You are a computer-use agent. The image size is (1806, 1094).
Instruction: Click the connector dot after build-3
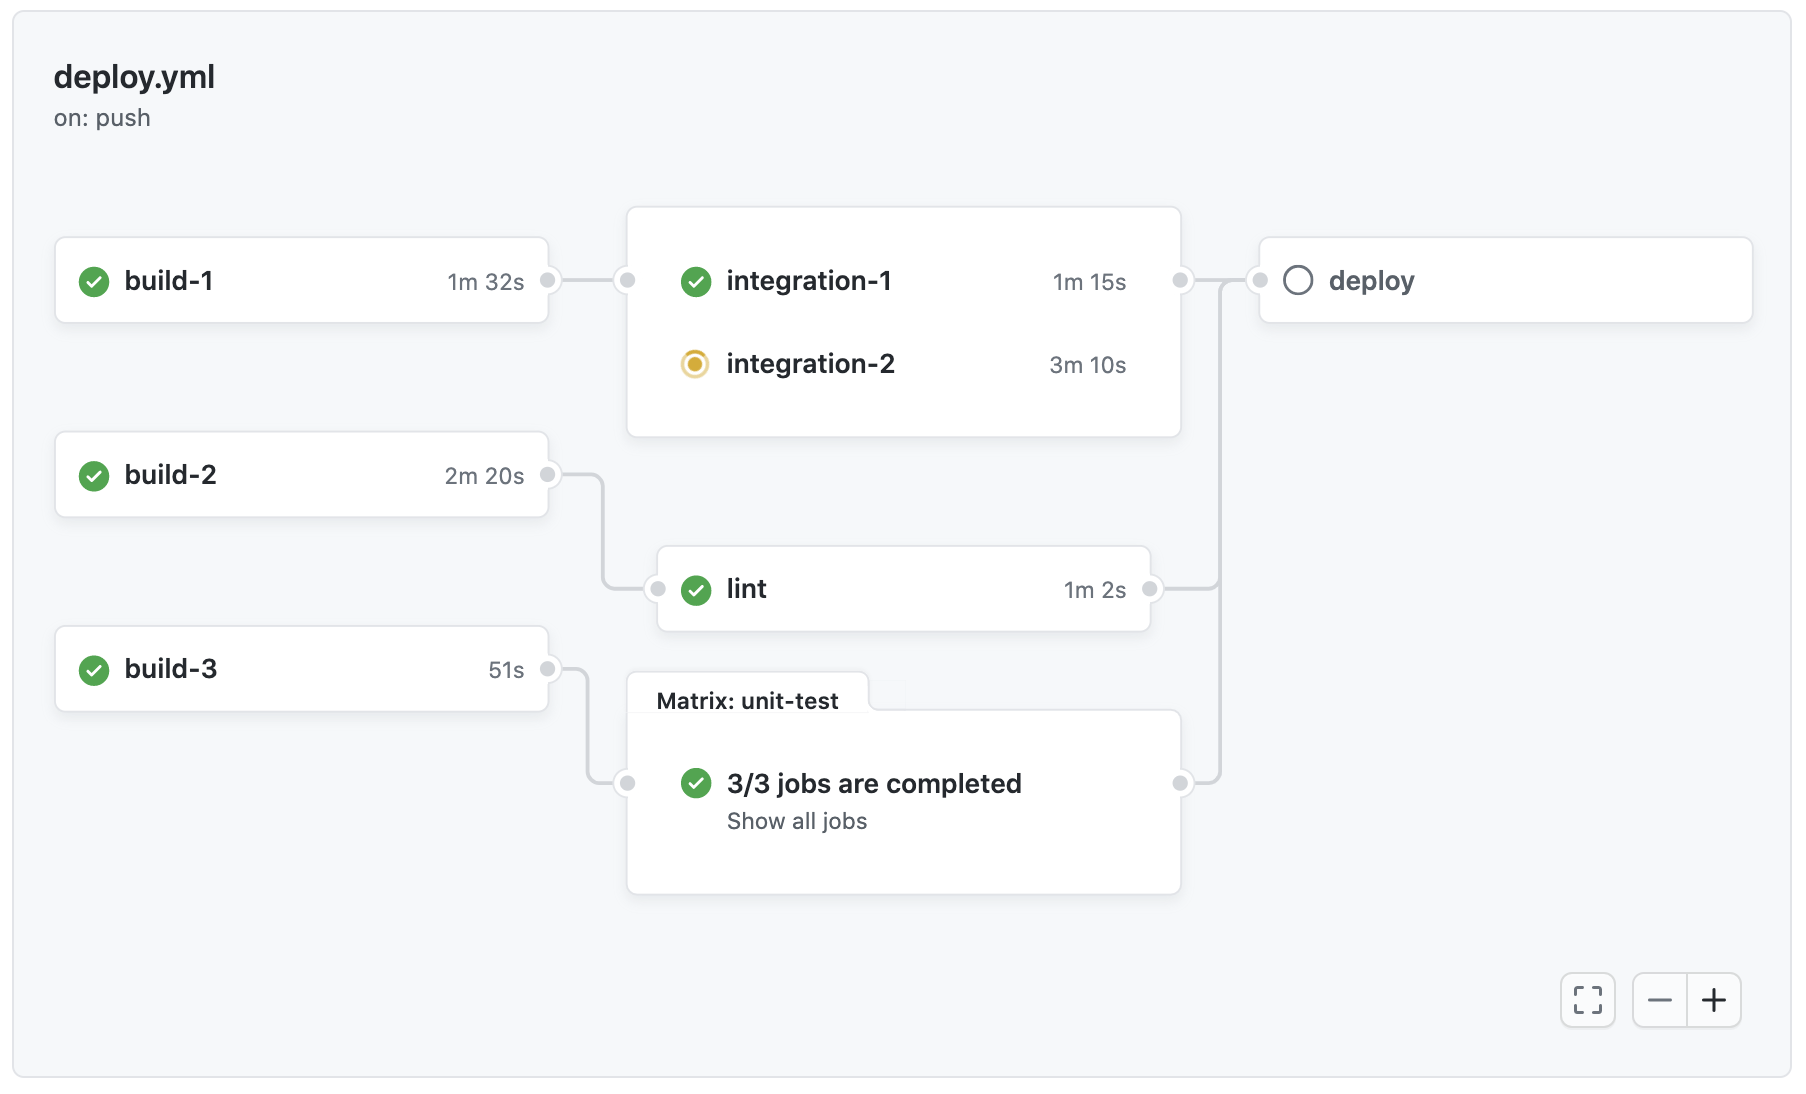tap(548, 669)
